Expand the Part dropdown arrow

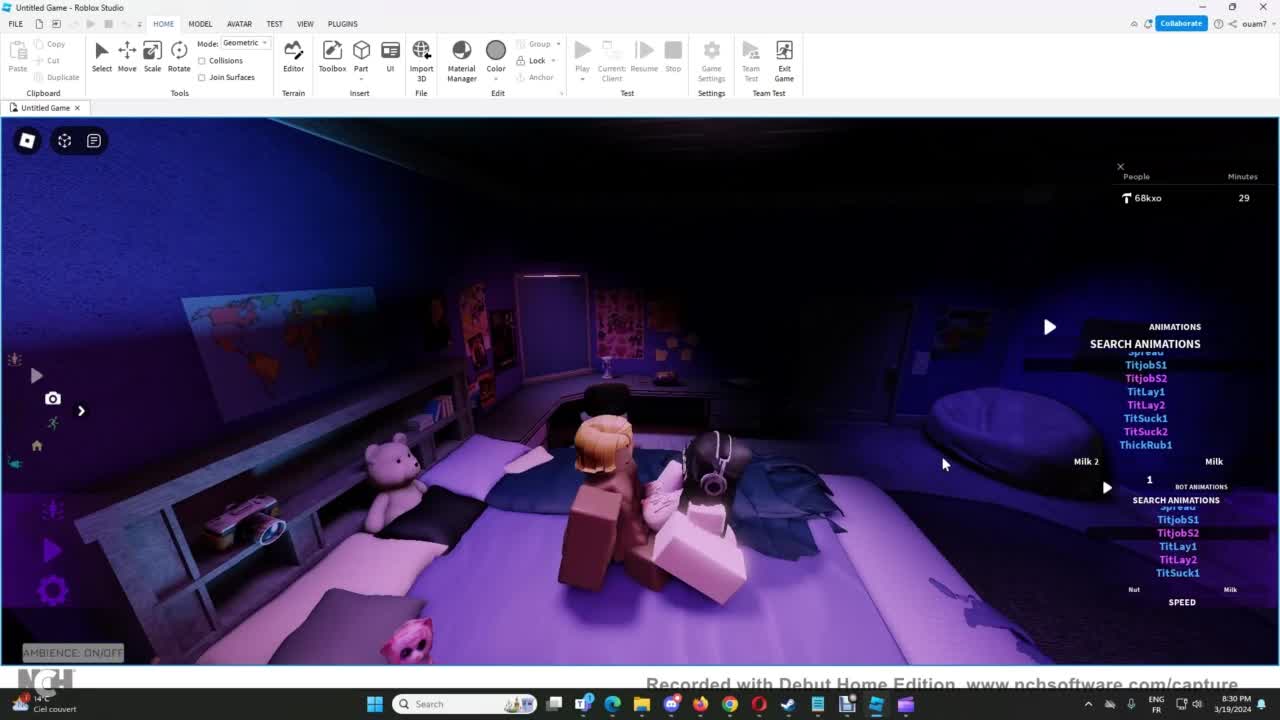361,79
